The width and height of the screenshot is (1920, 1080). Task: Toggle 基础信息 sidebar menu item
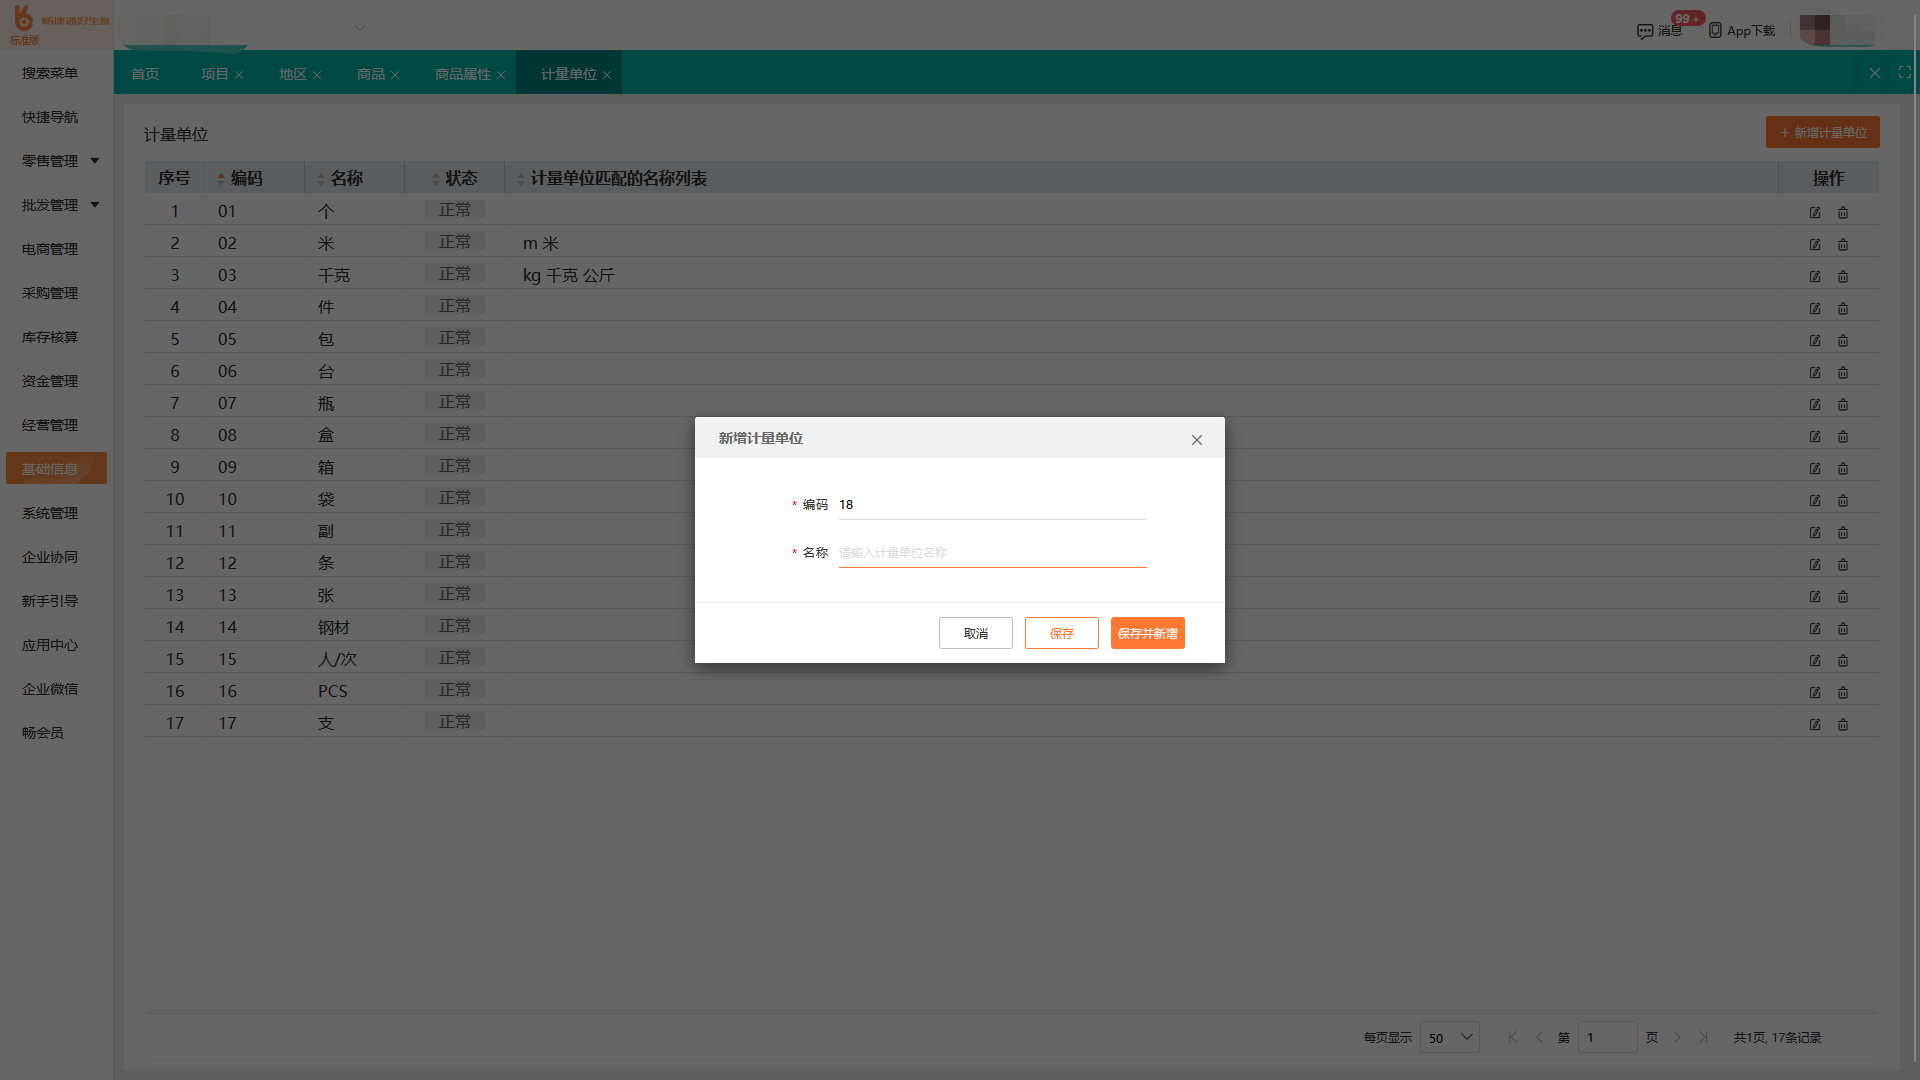pyautogui.click(x=55, y=468)
